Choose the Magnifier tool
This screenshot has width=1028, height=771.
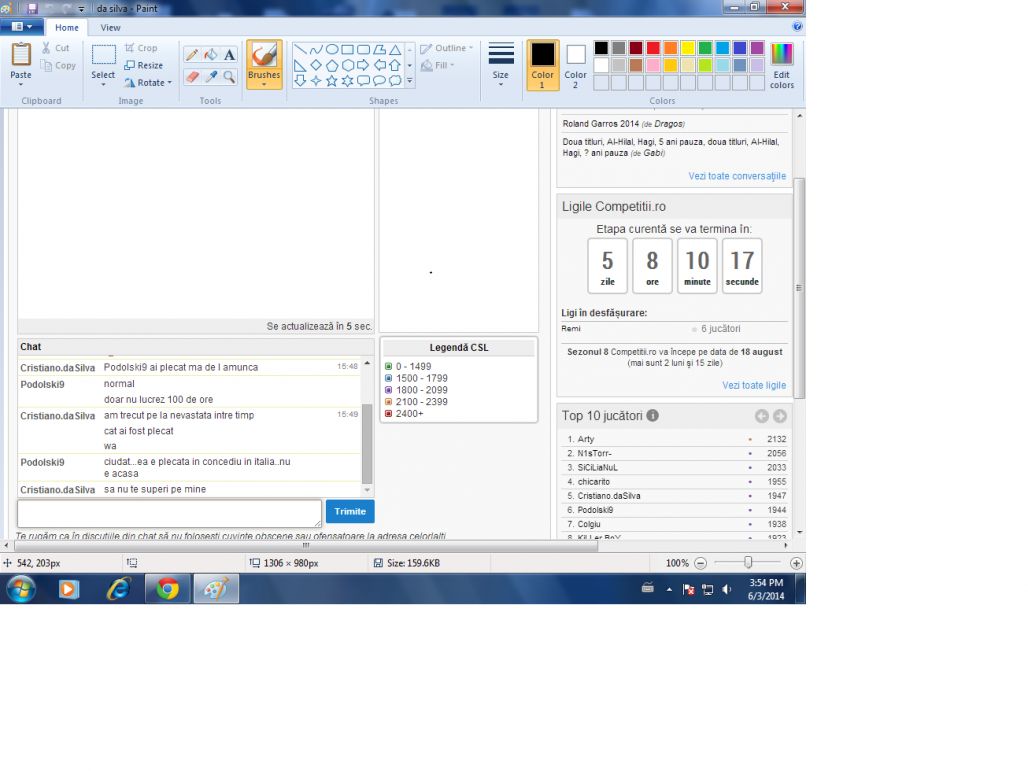(x=229, y=76)
